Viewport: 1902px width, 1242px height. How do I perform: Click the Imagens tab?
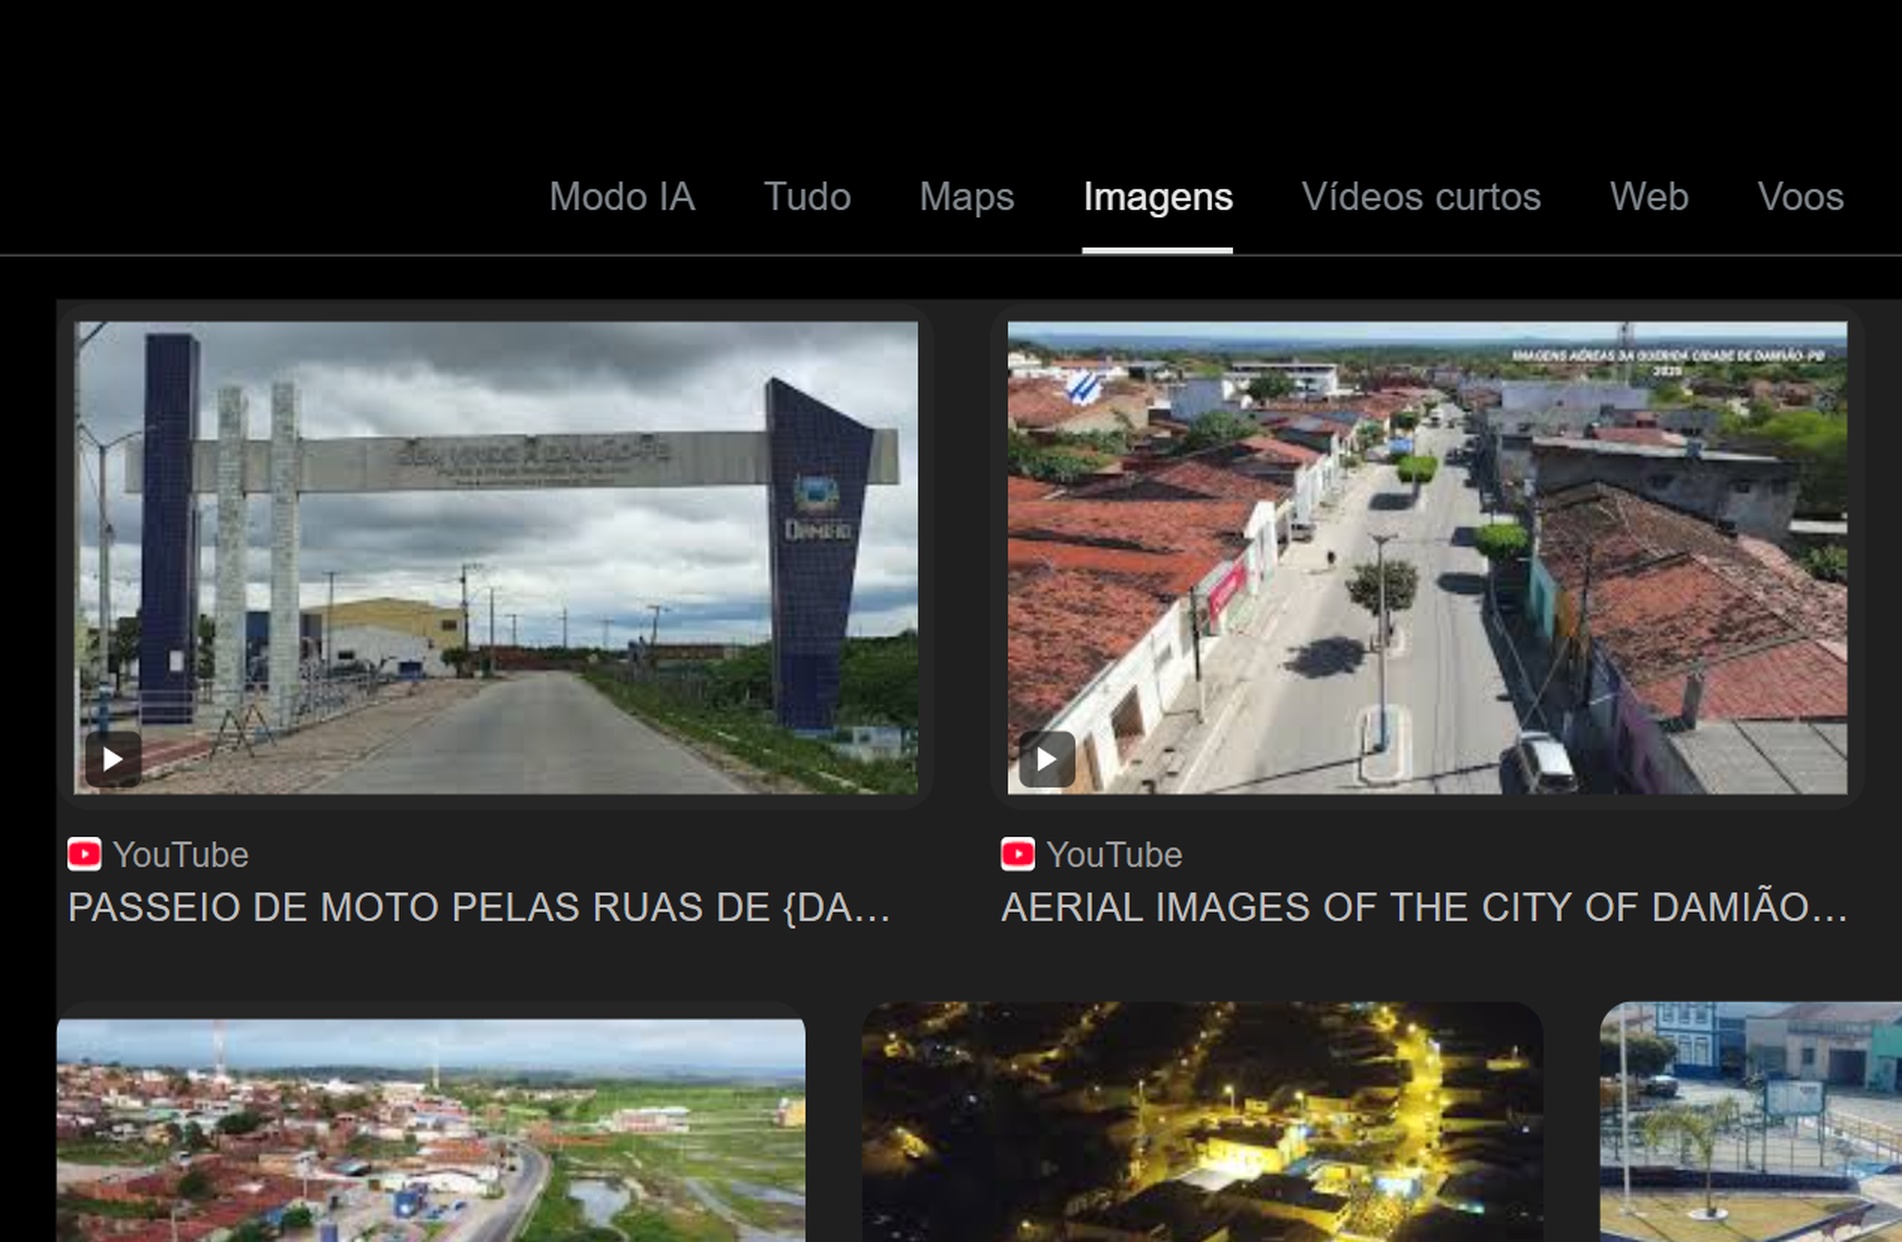[1157, 197]
